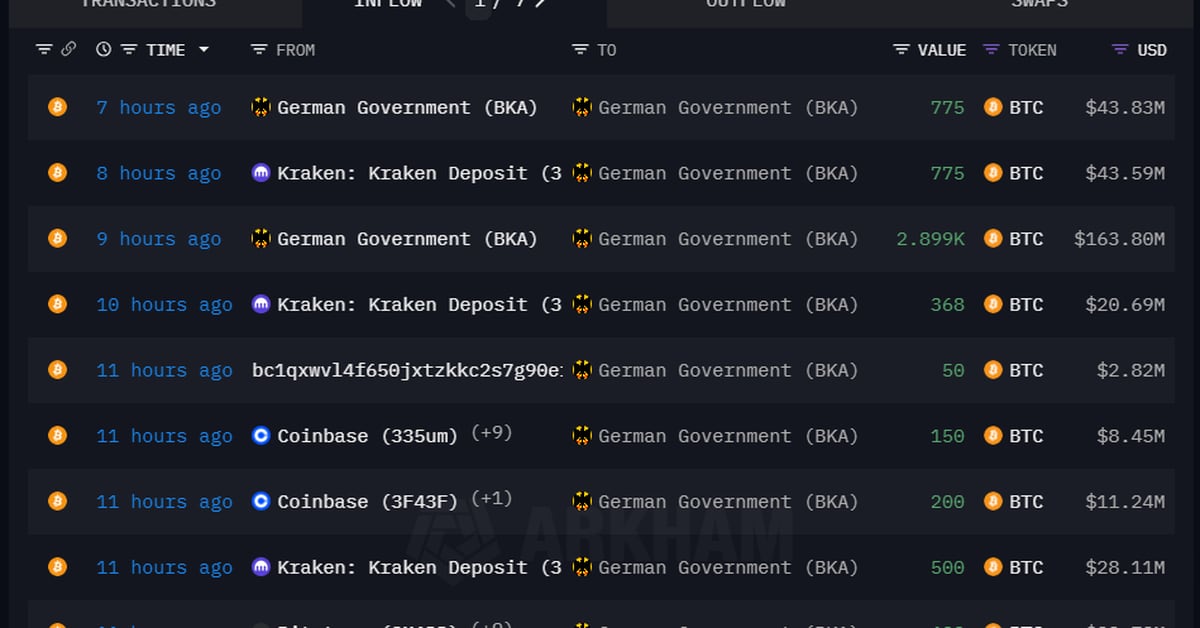Viewport: 1200px width, 628px height.
Task: Click the 9 hours ago timestamp
Action: pos(159,239)
